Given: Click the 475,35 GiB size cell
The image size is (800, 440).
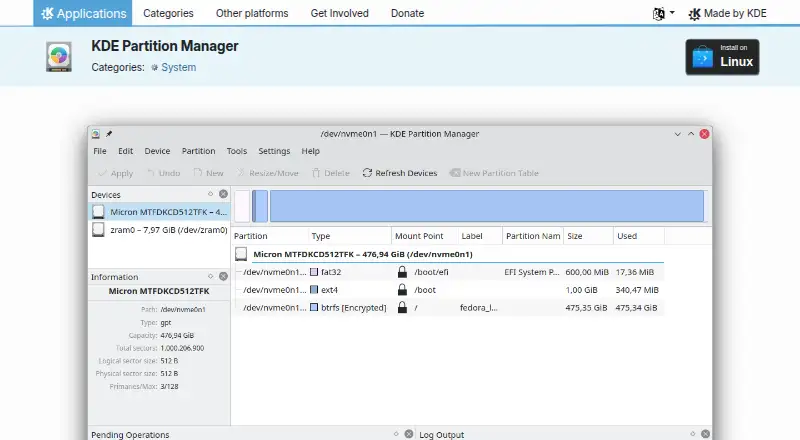Looking at the screenshot, I should [x=586, y=308].
